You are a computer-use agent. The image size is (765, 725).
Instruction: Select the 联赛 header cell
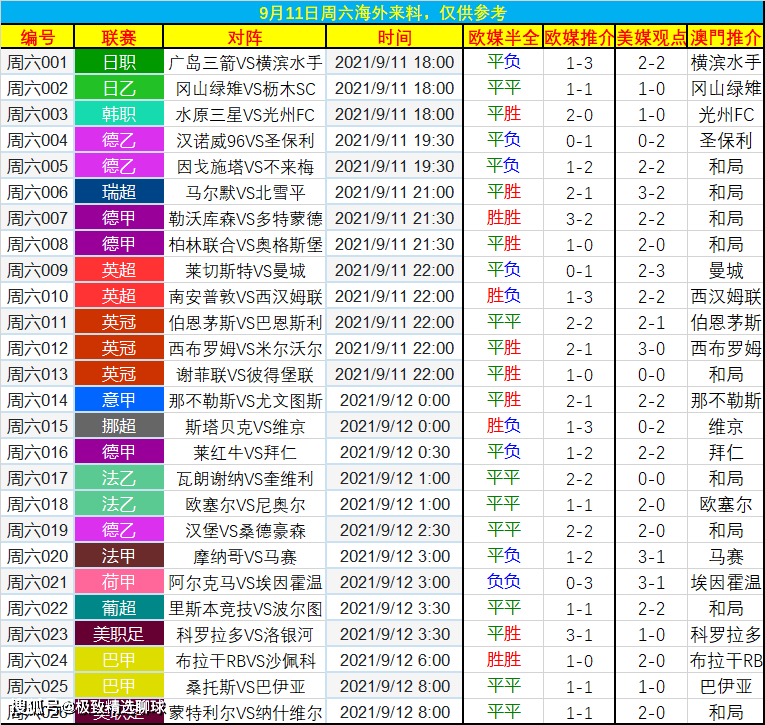click(x=119, y=38)
